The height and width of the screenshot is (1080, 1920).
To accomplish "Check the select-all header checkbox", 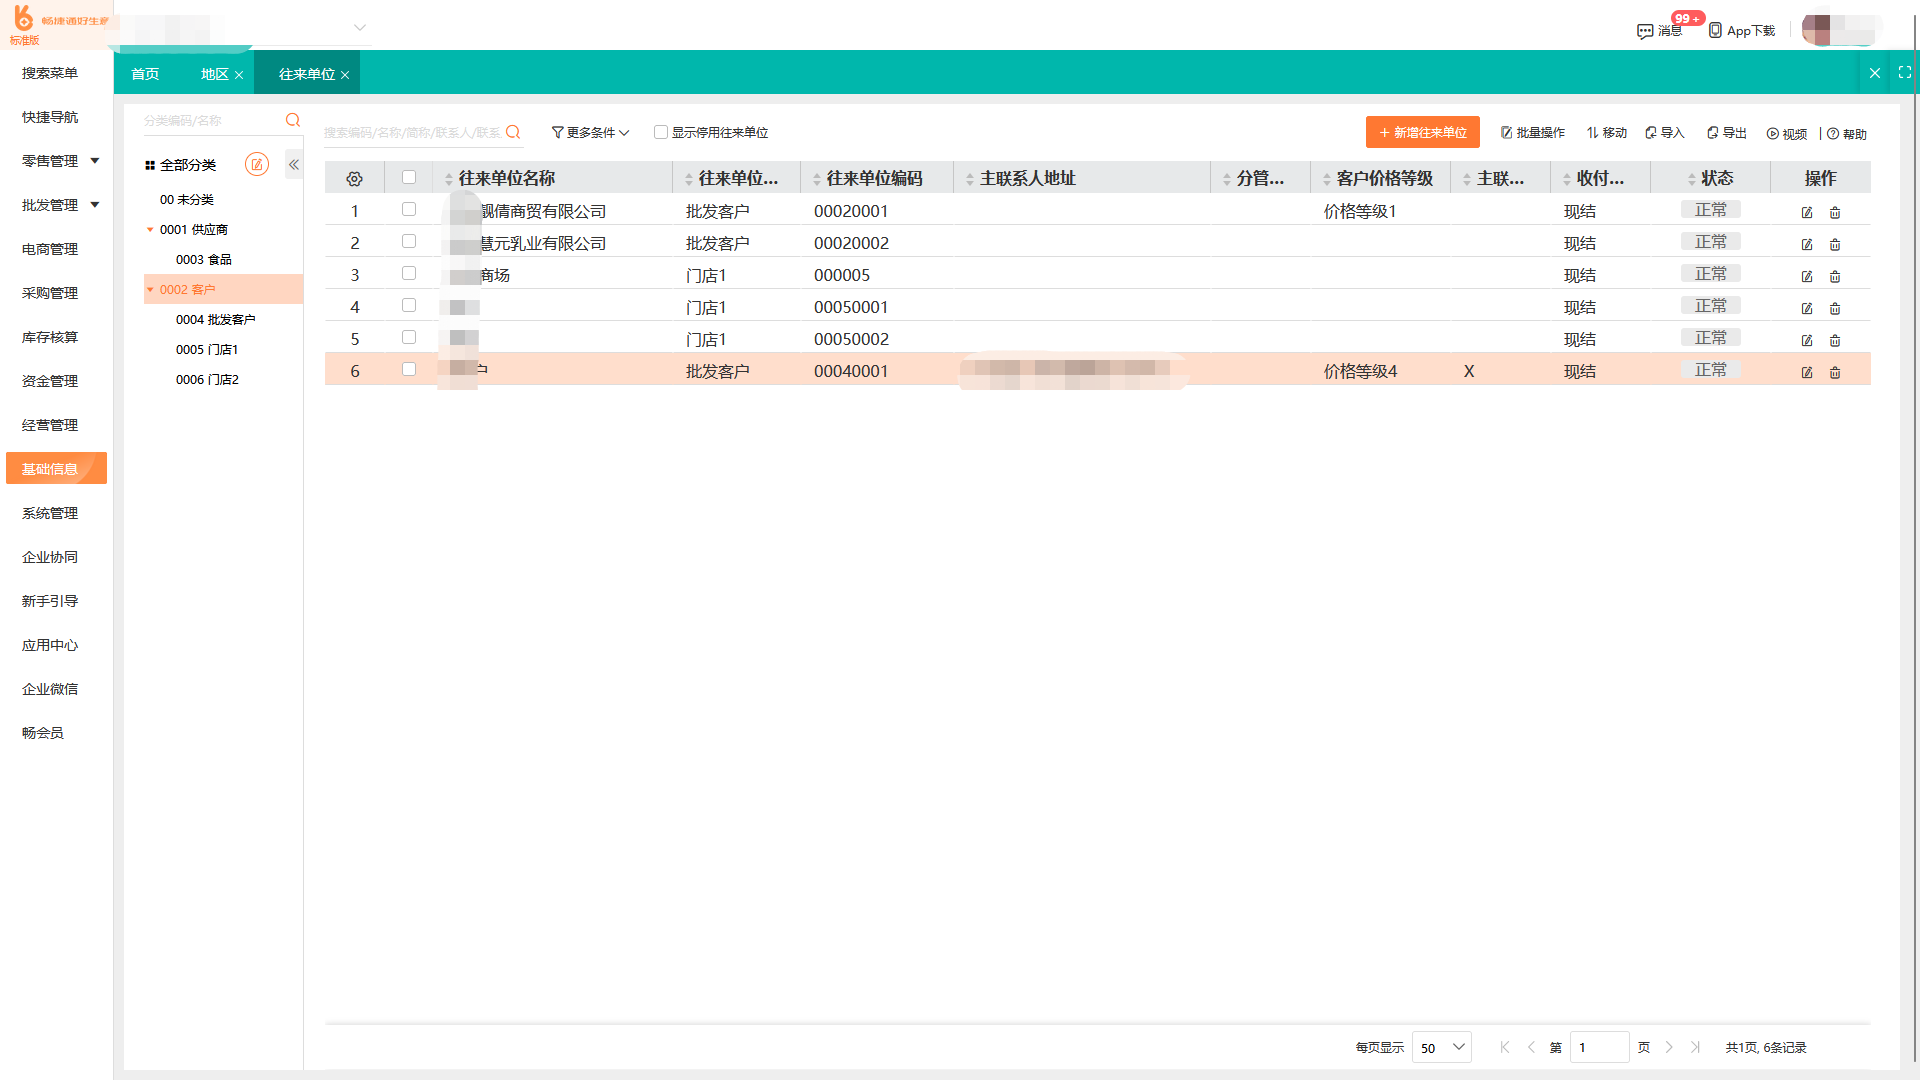I will (x=409, y=178).
